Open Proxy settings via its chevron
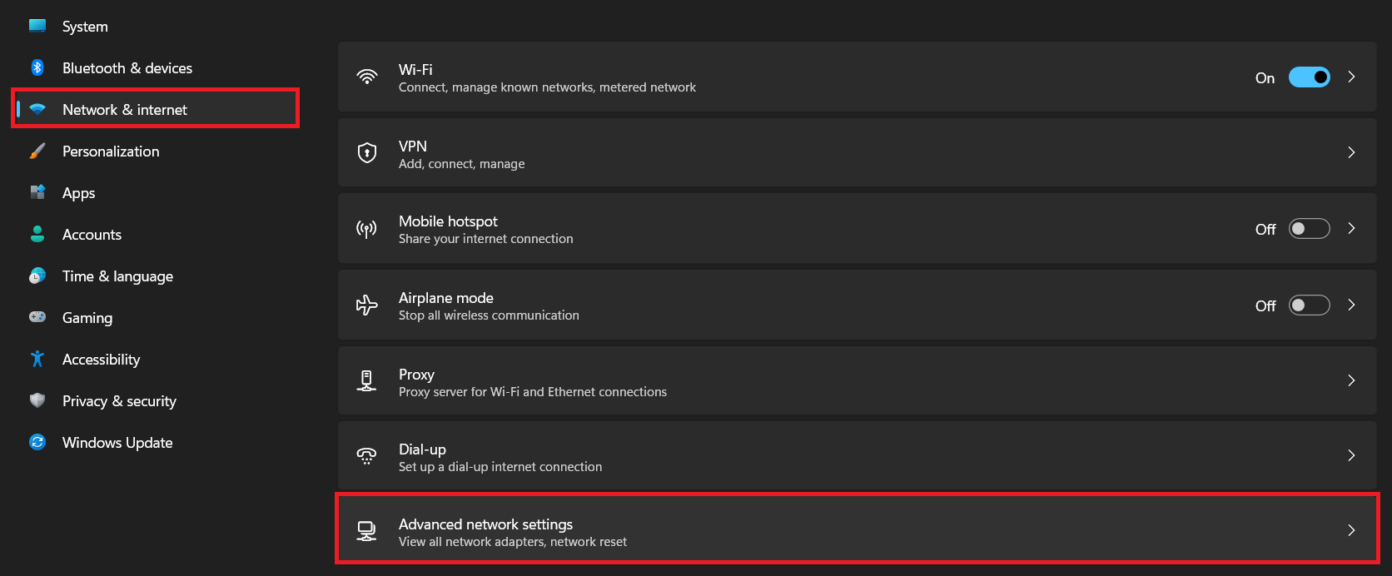 coord(1351,381)
